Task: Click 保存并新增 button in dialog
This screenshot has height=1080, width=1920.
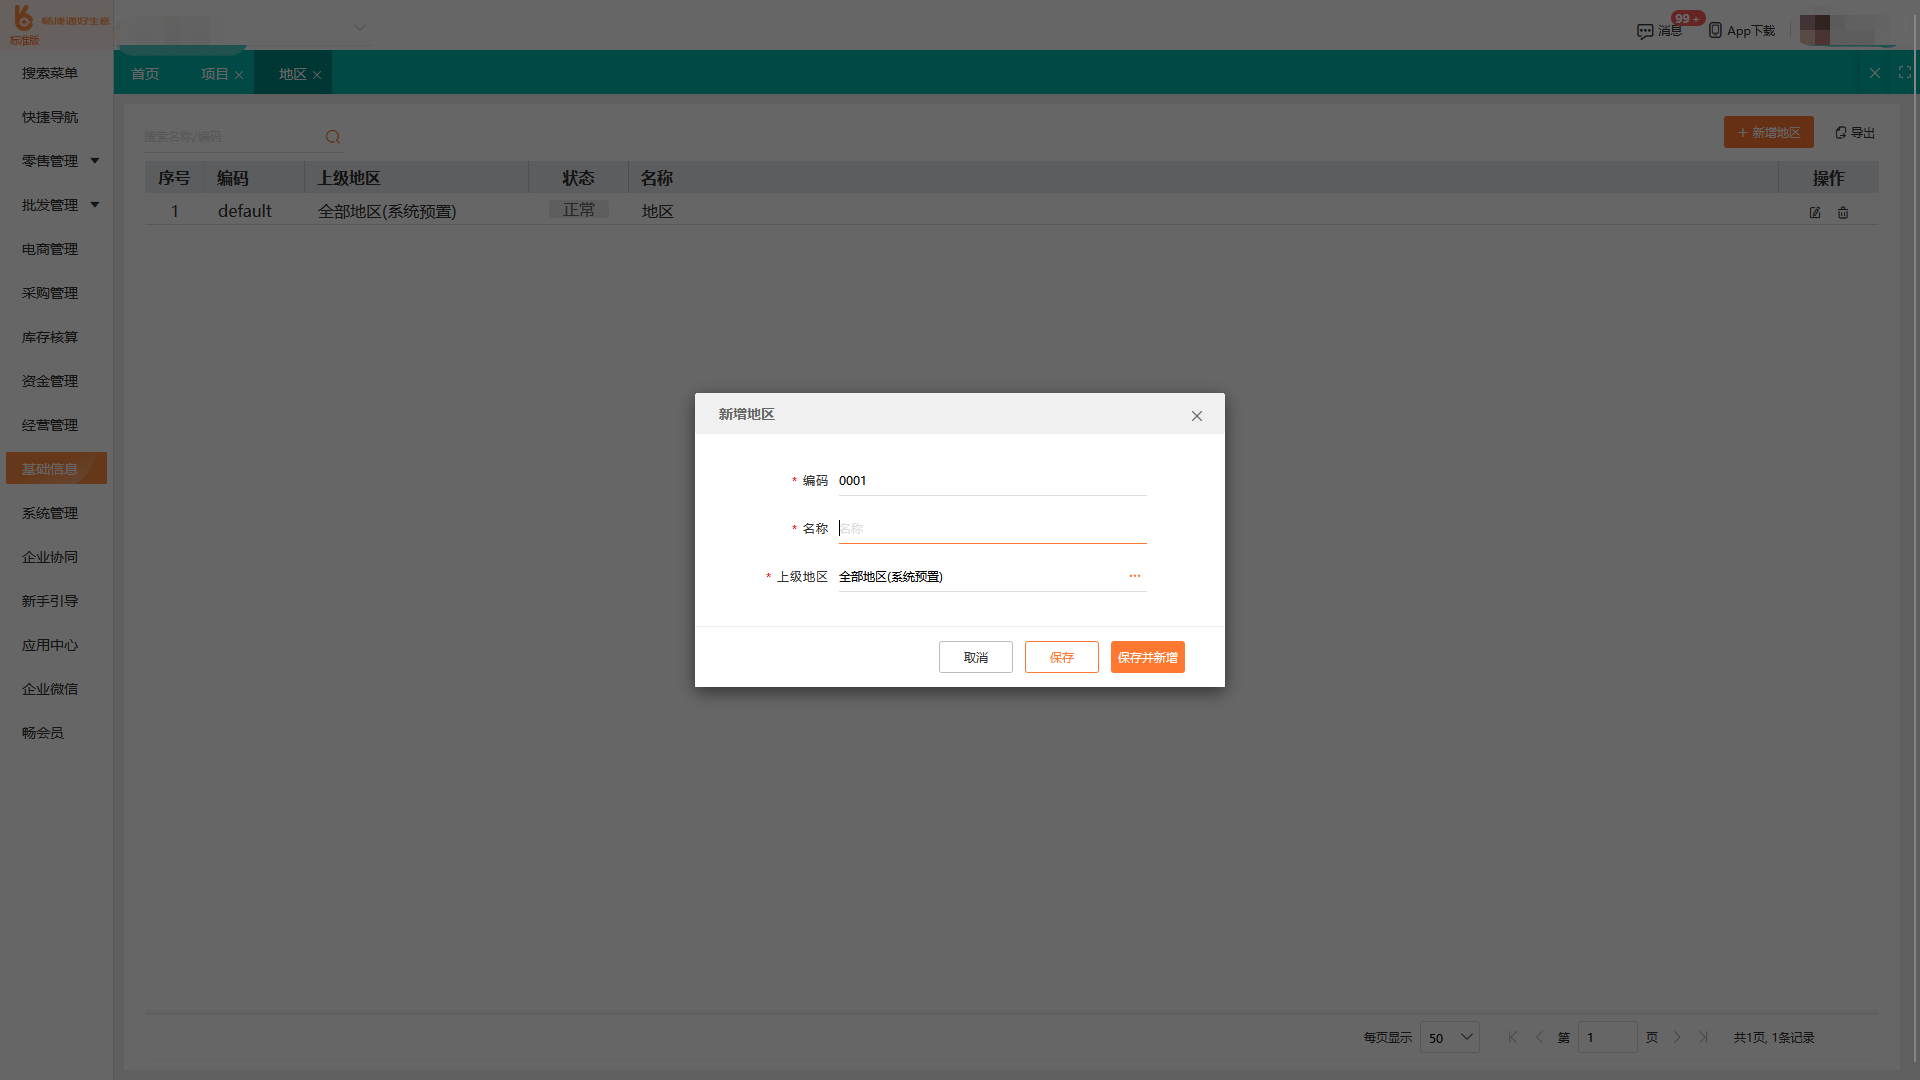Action: 1147,657
